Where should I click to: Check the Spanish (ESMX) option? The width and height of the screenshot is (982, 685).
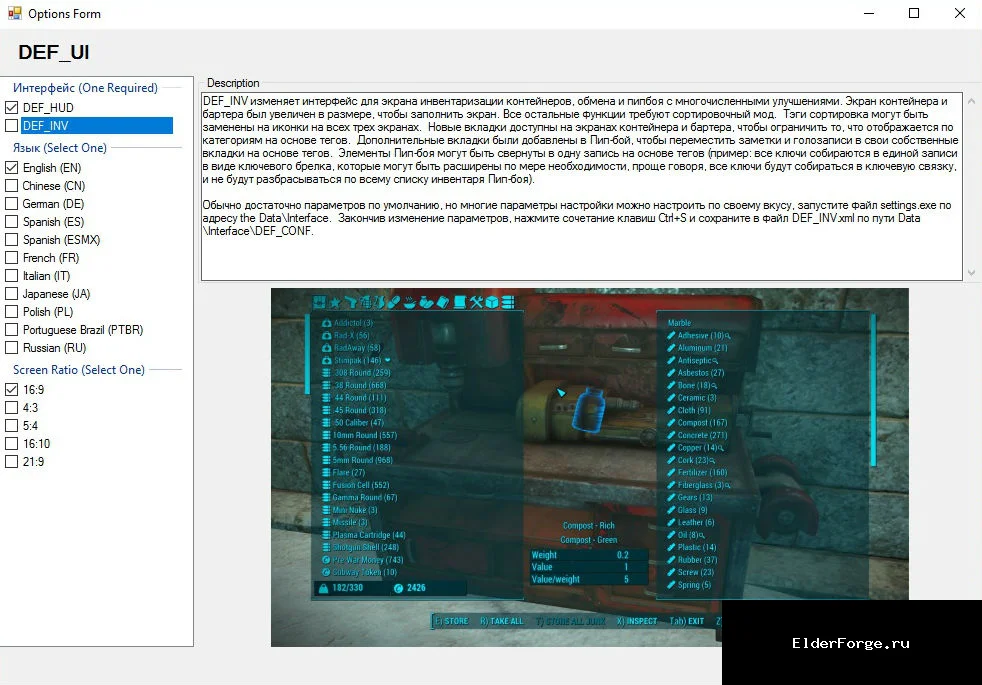[x=12, y=240]
